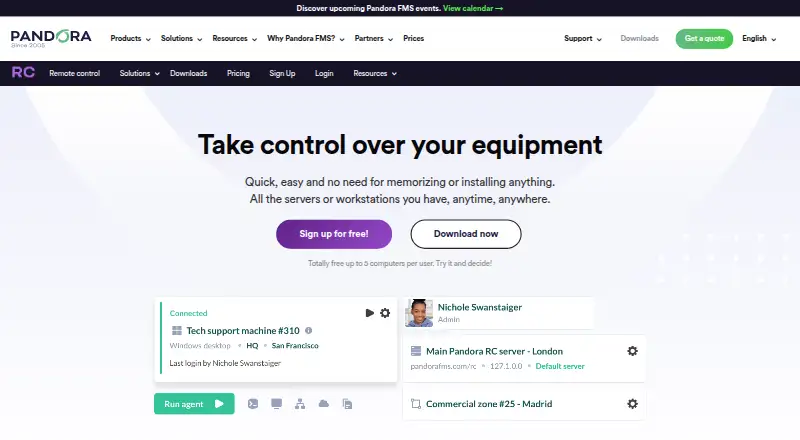
Task: Open gear settings for Commercial zone #25 - Madrid
Action: point(633,404)
